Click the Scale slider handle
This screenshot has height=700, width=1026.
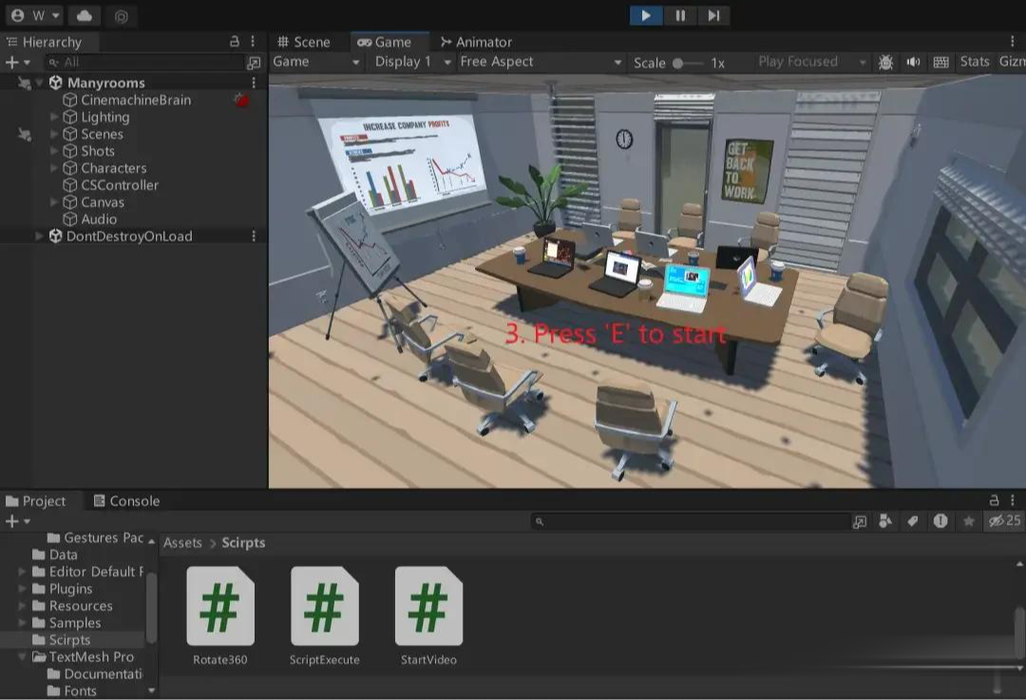[678, 63]
